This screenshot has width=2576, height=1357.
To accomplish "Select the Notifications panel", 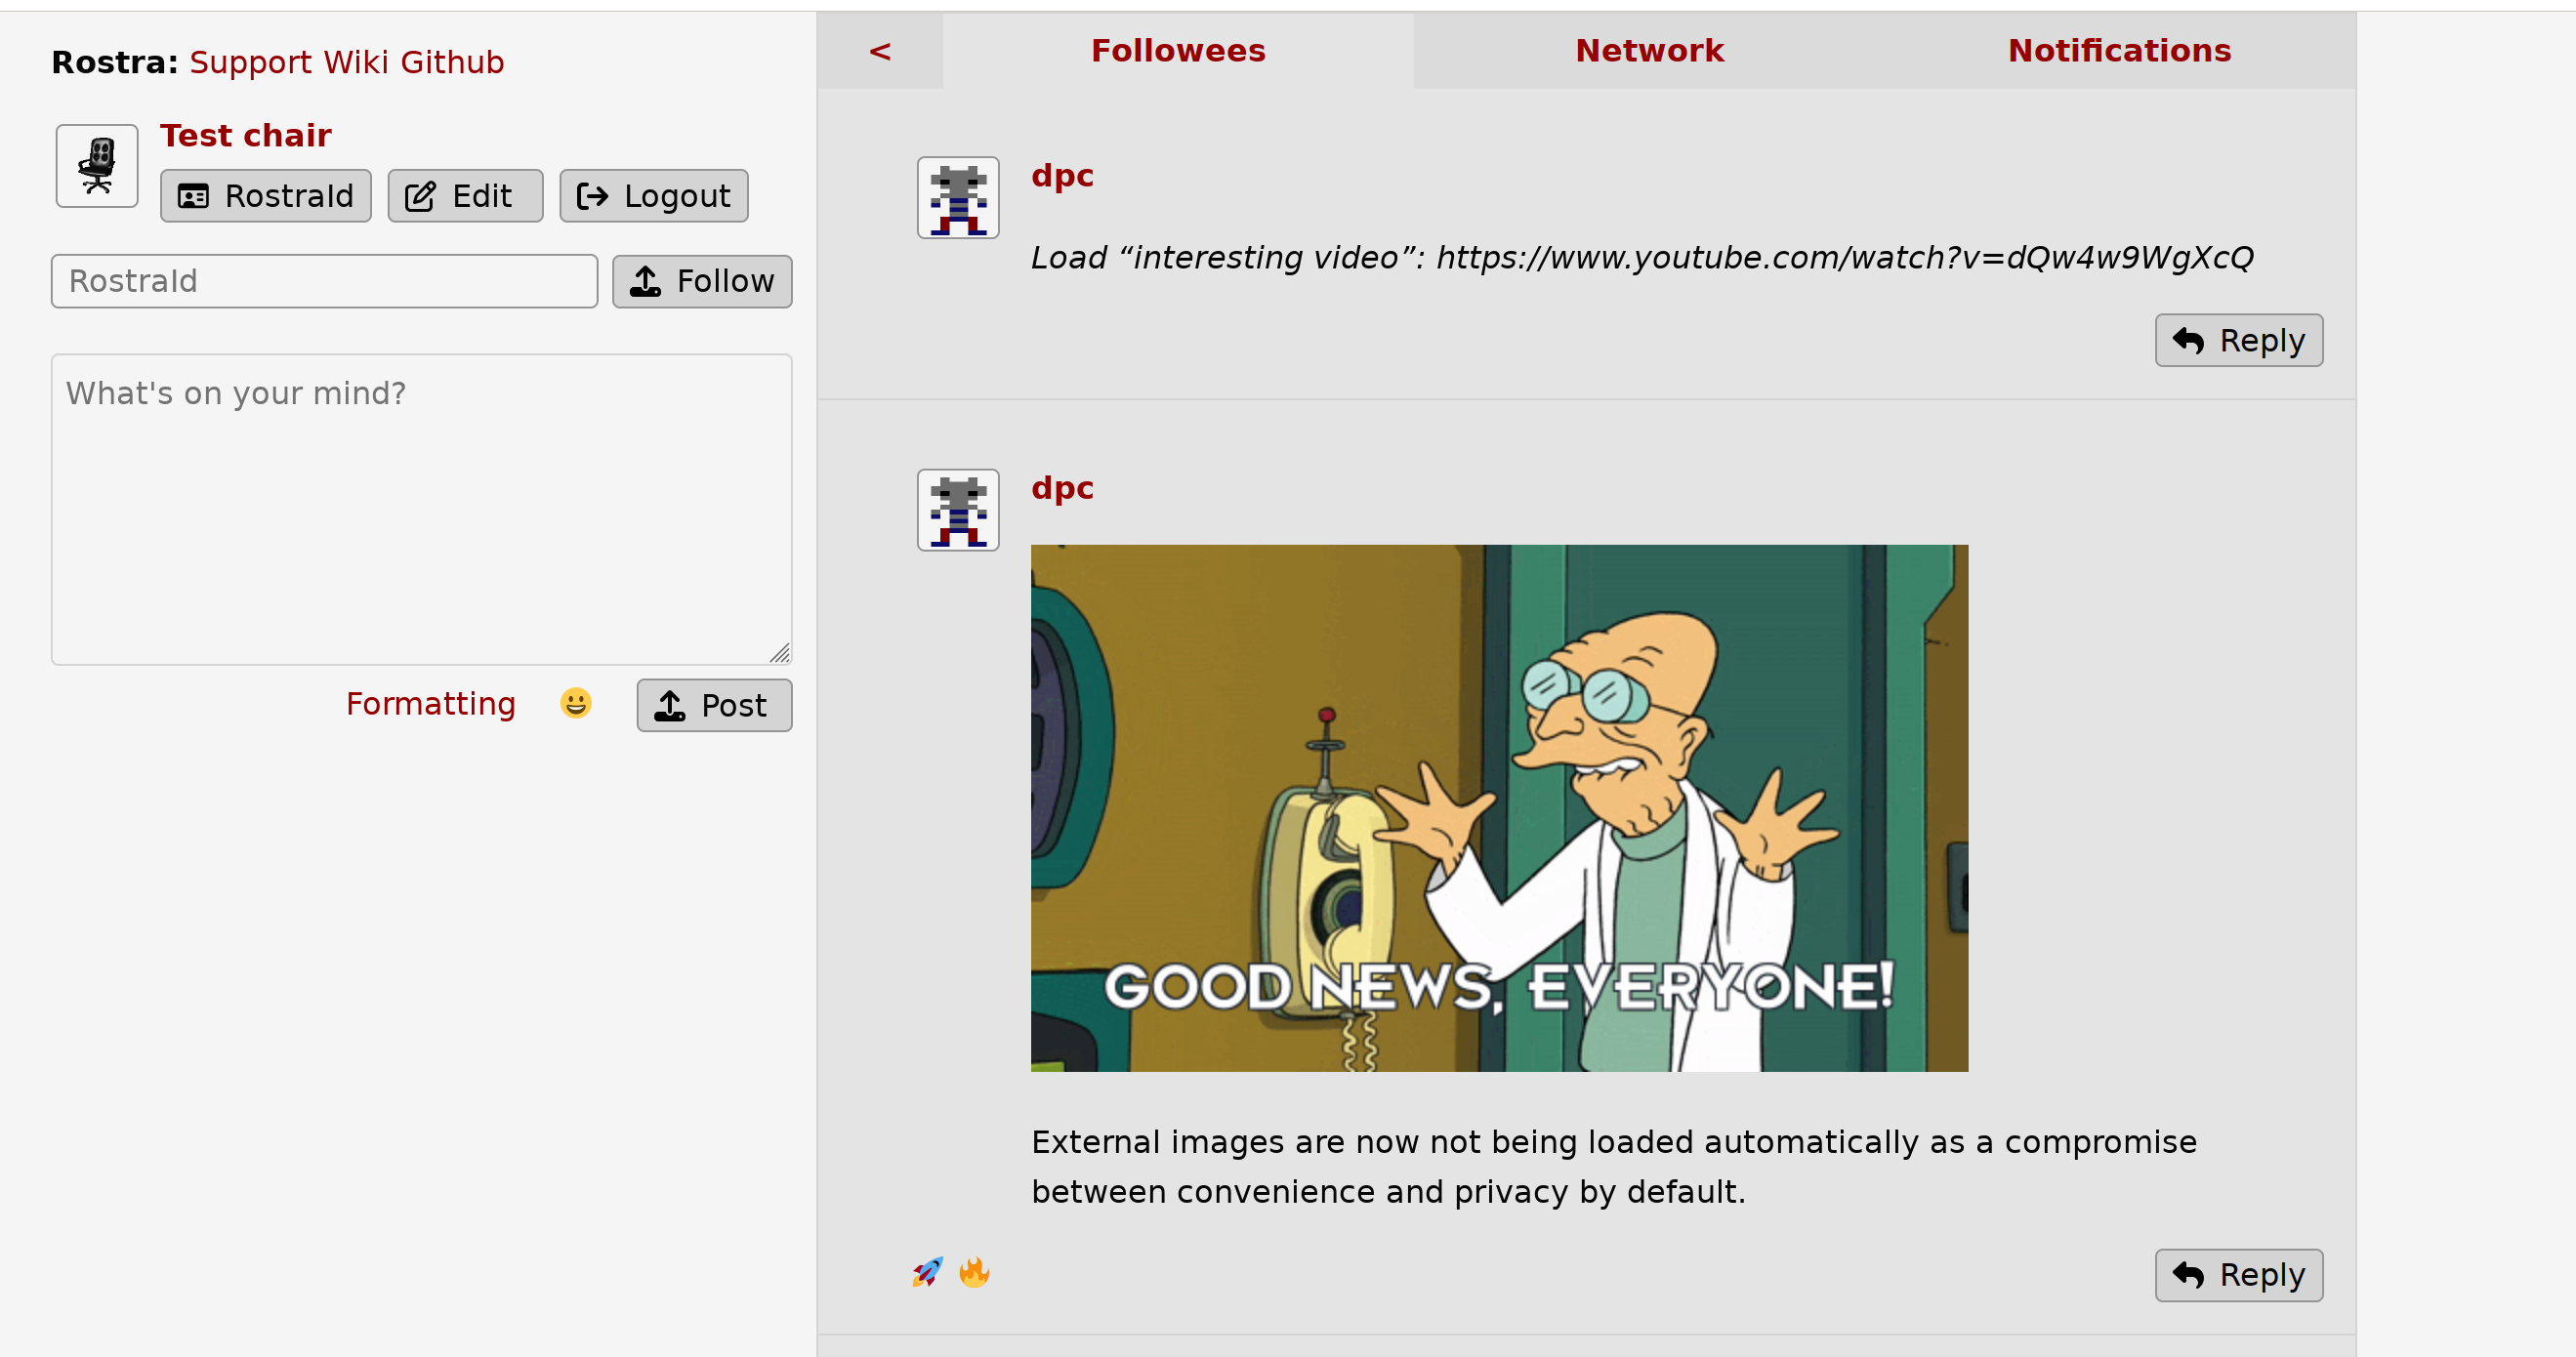I will pos(2121,51).
